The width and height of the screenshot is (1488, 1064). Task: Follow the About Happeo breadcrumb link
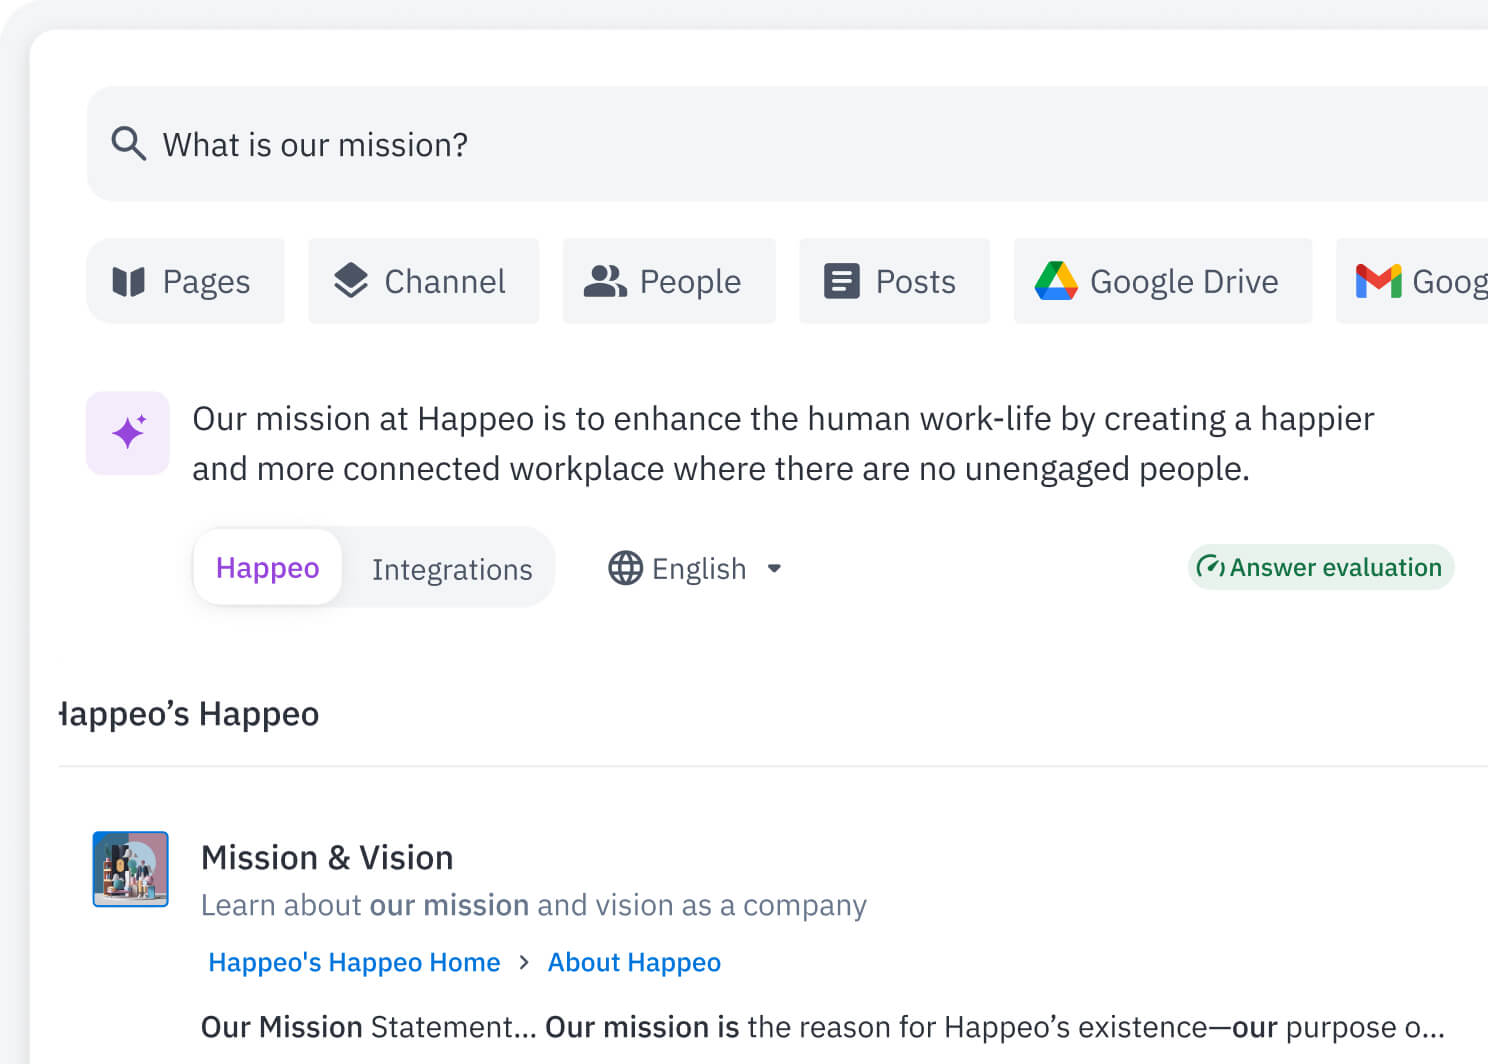pyautogui.click(x=634, y=962)
